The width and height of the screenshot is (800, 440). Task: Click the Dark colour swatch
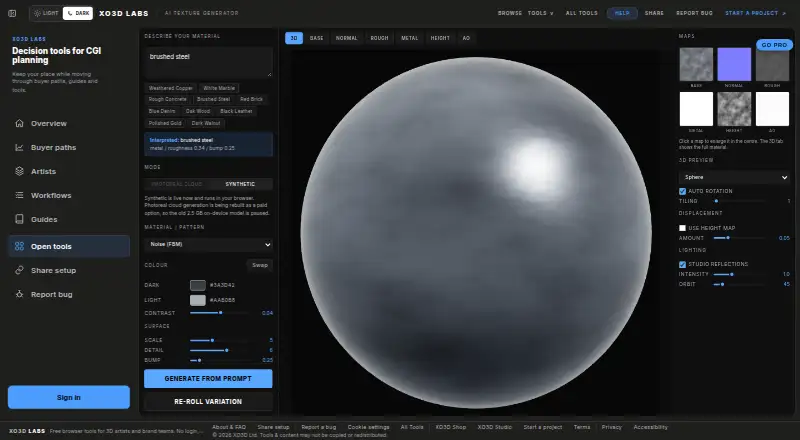(198, 285)
